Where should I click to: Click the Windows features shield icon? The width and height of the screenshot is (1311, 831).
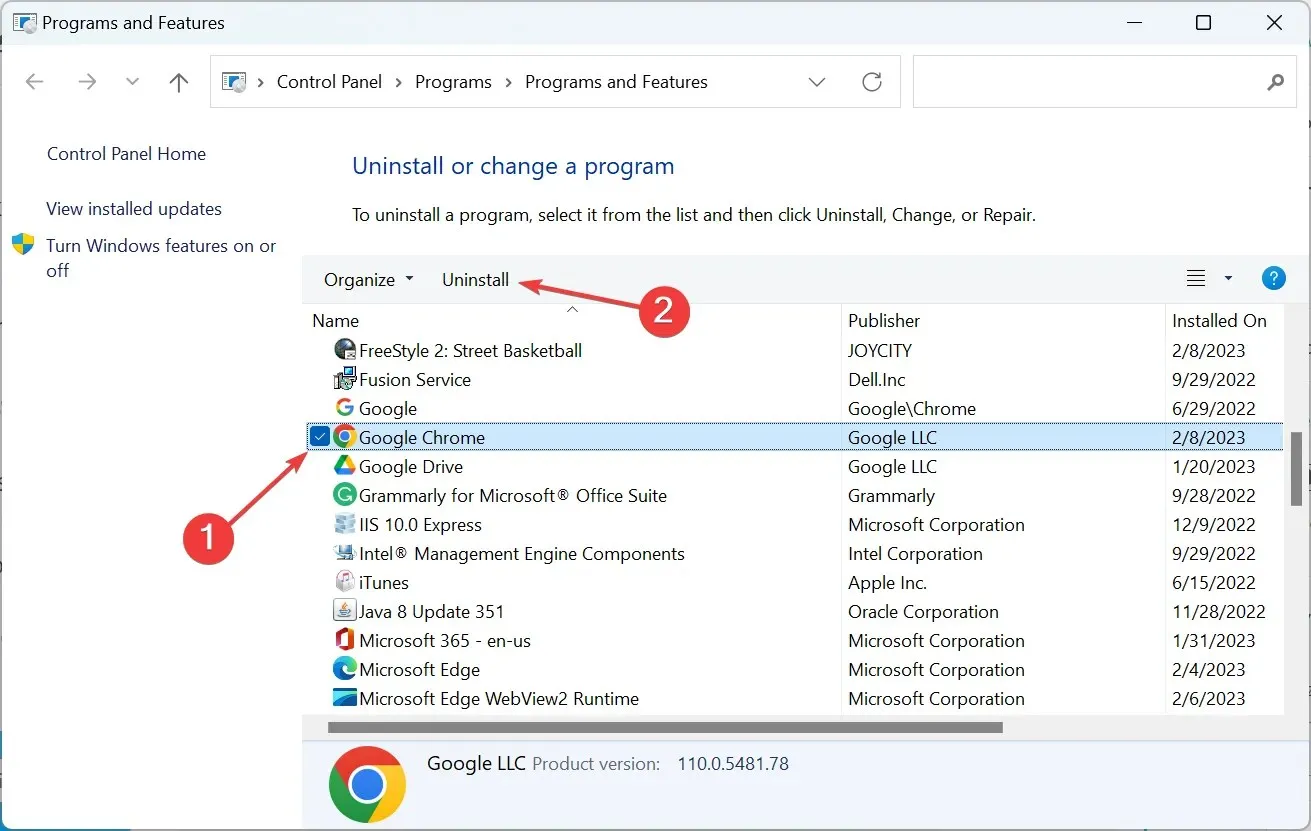click(23, 245)
